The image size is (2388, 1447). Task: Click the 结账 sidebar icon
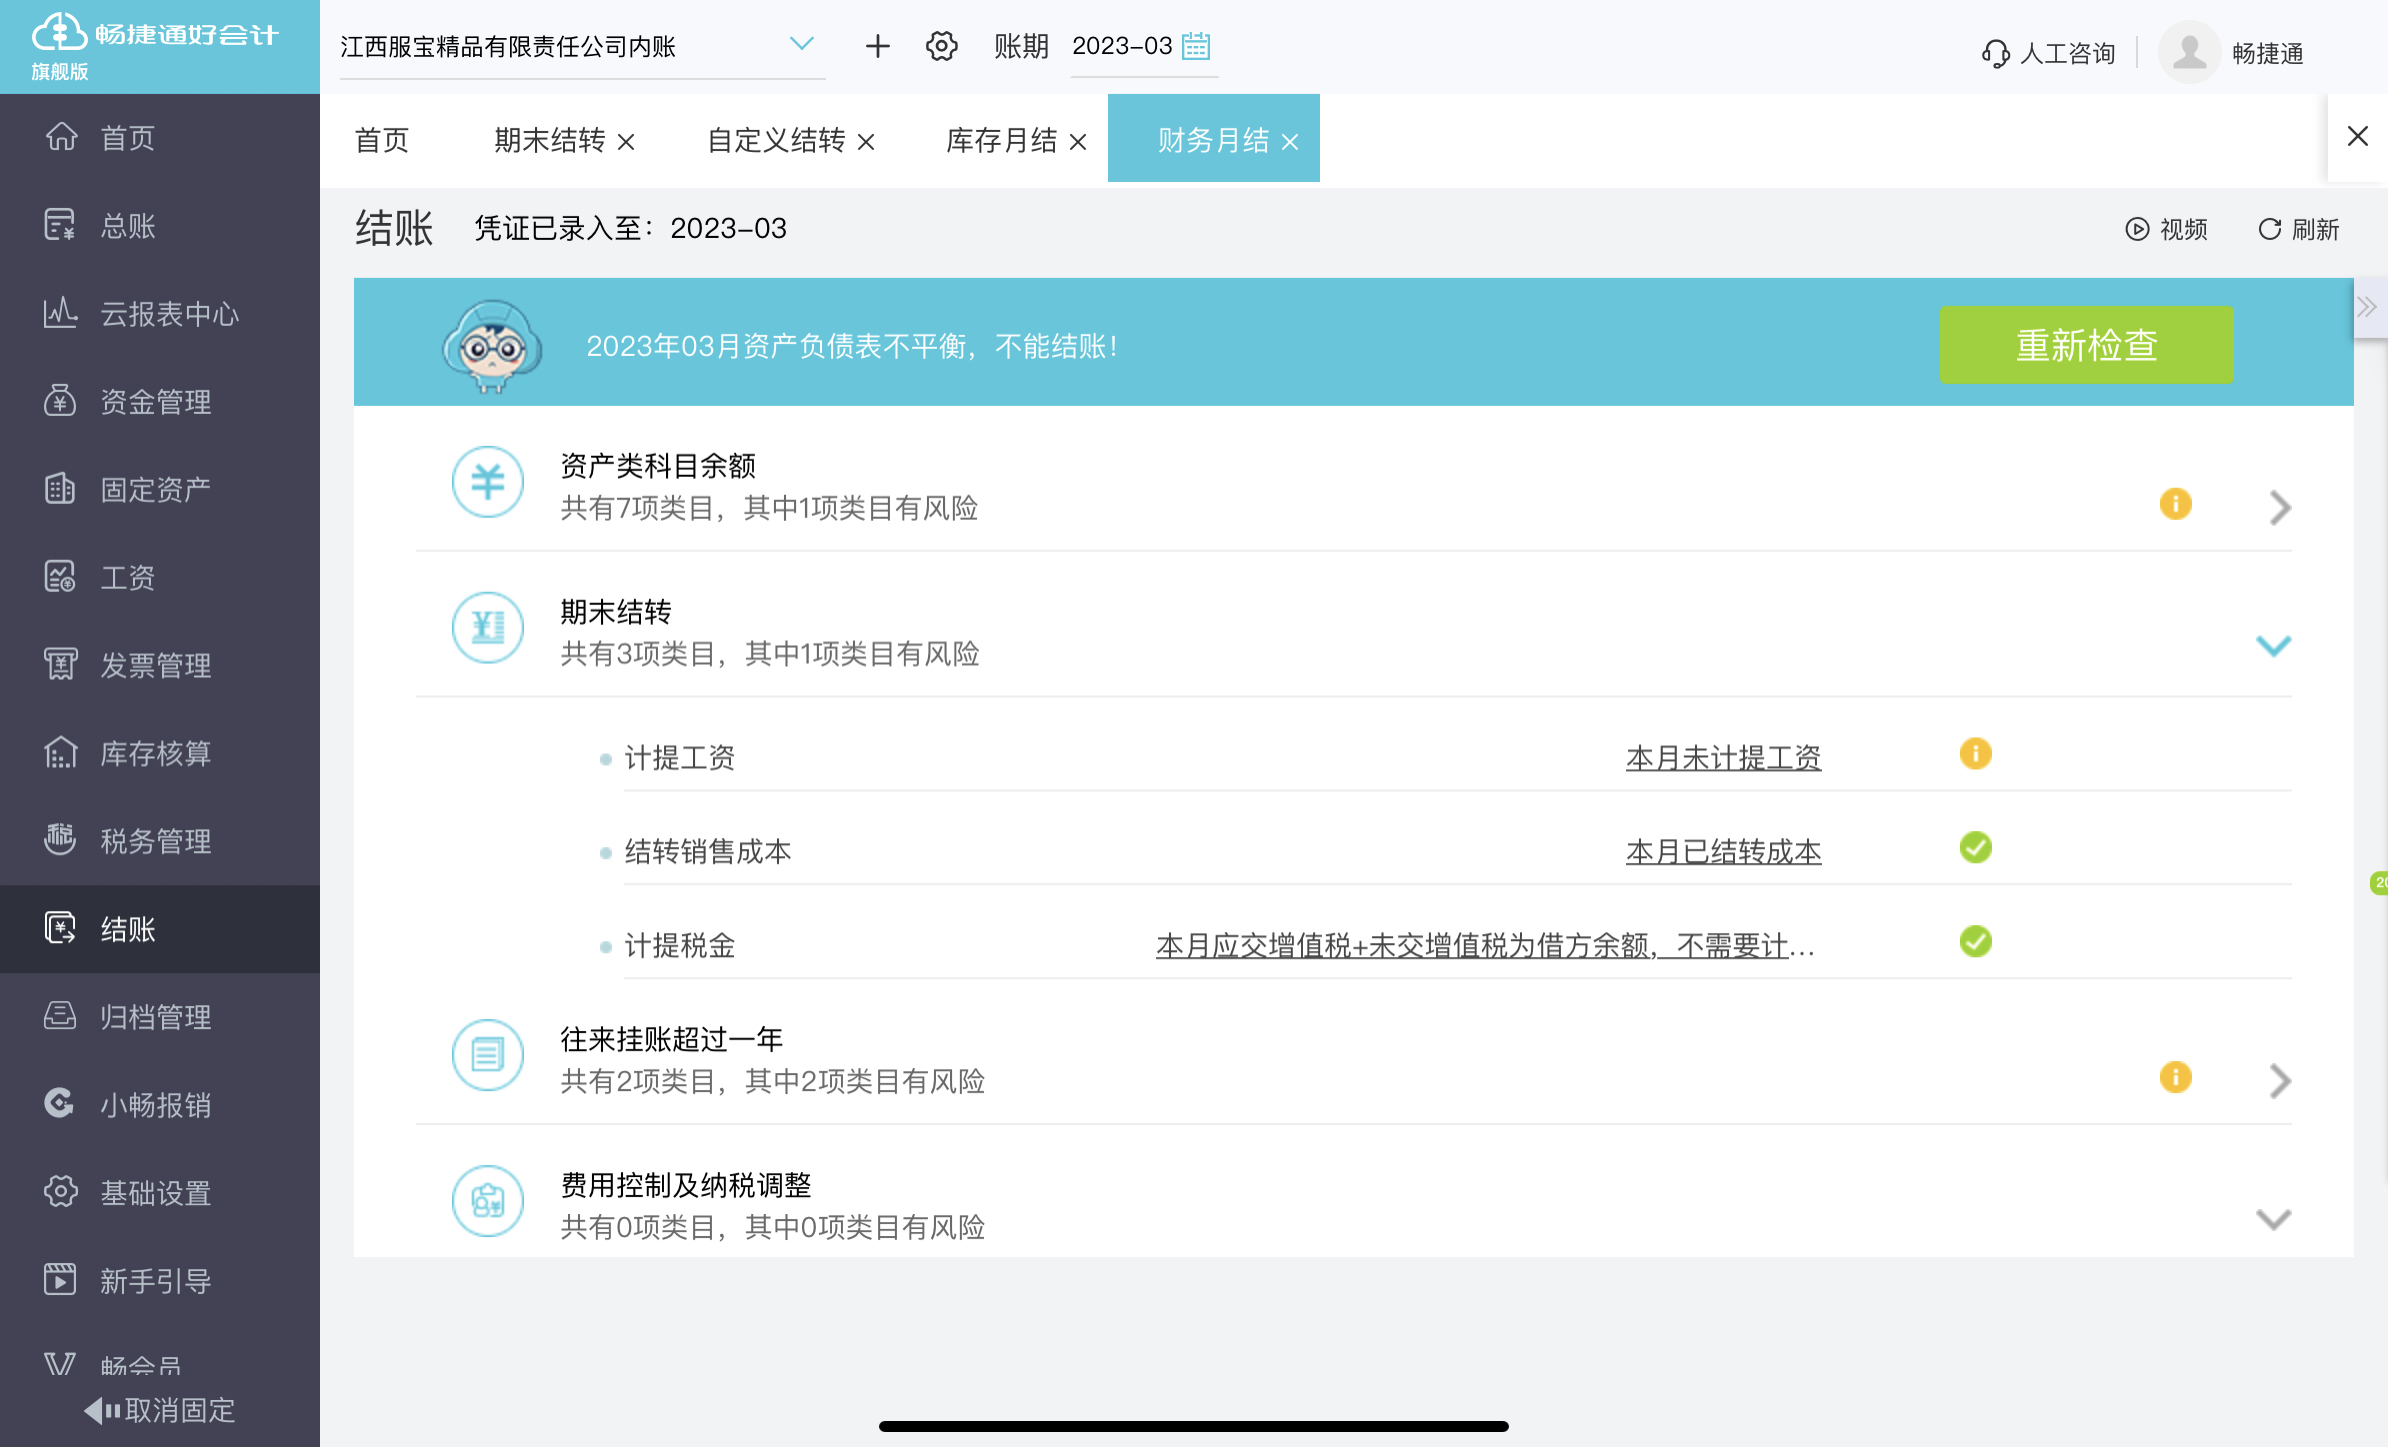(x=60, y=928)
